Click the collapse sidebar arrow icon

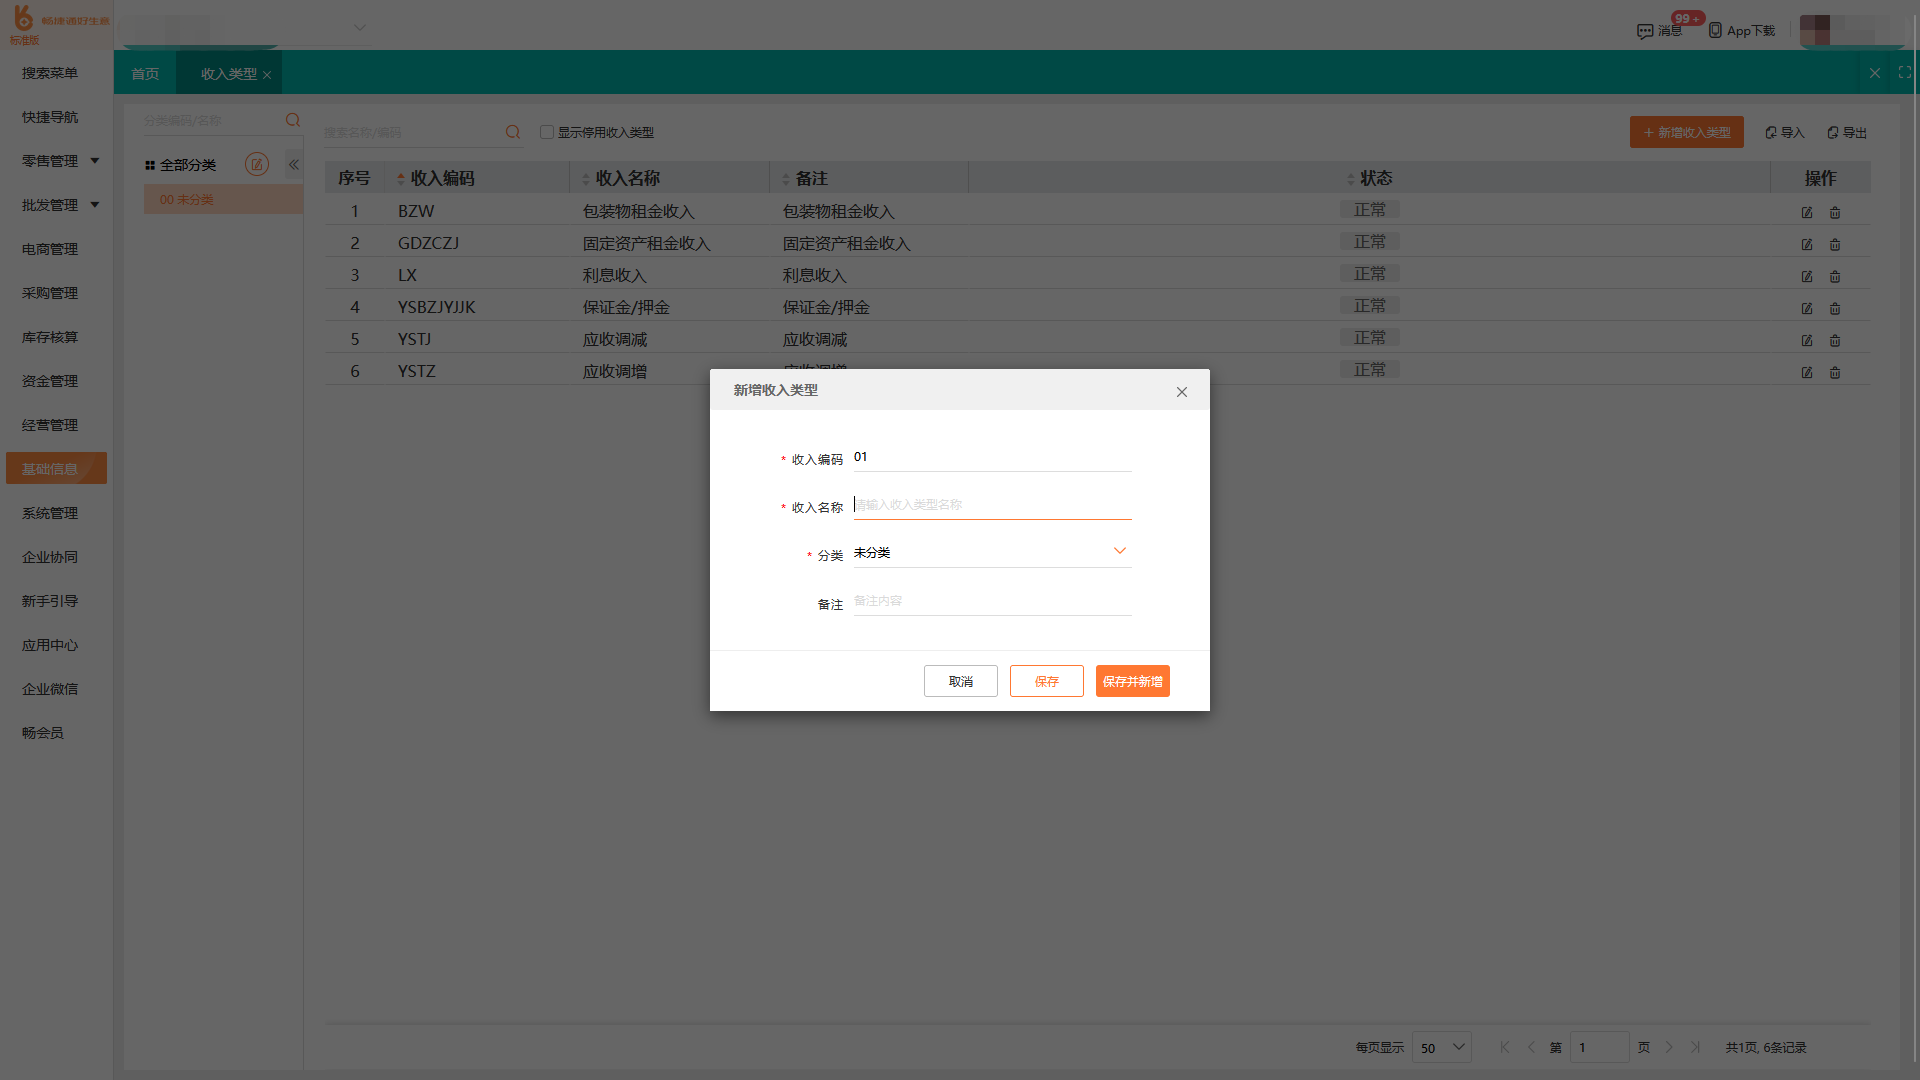pos(294,165)
